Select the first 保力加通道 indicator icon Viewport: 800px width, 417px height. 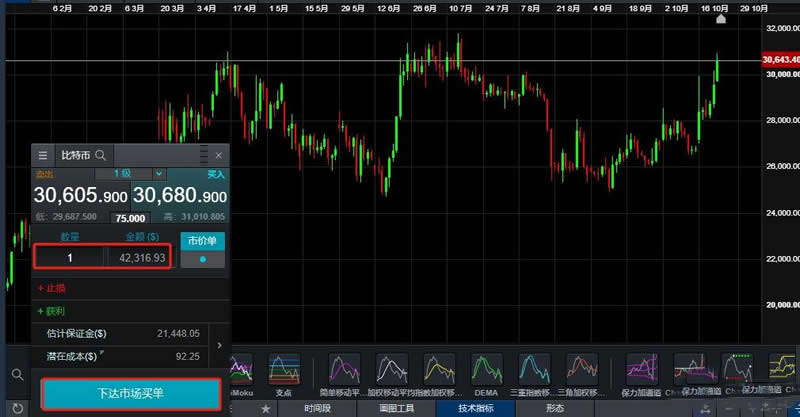pyautogui.click(x=641, y=369)
